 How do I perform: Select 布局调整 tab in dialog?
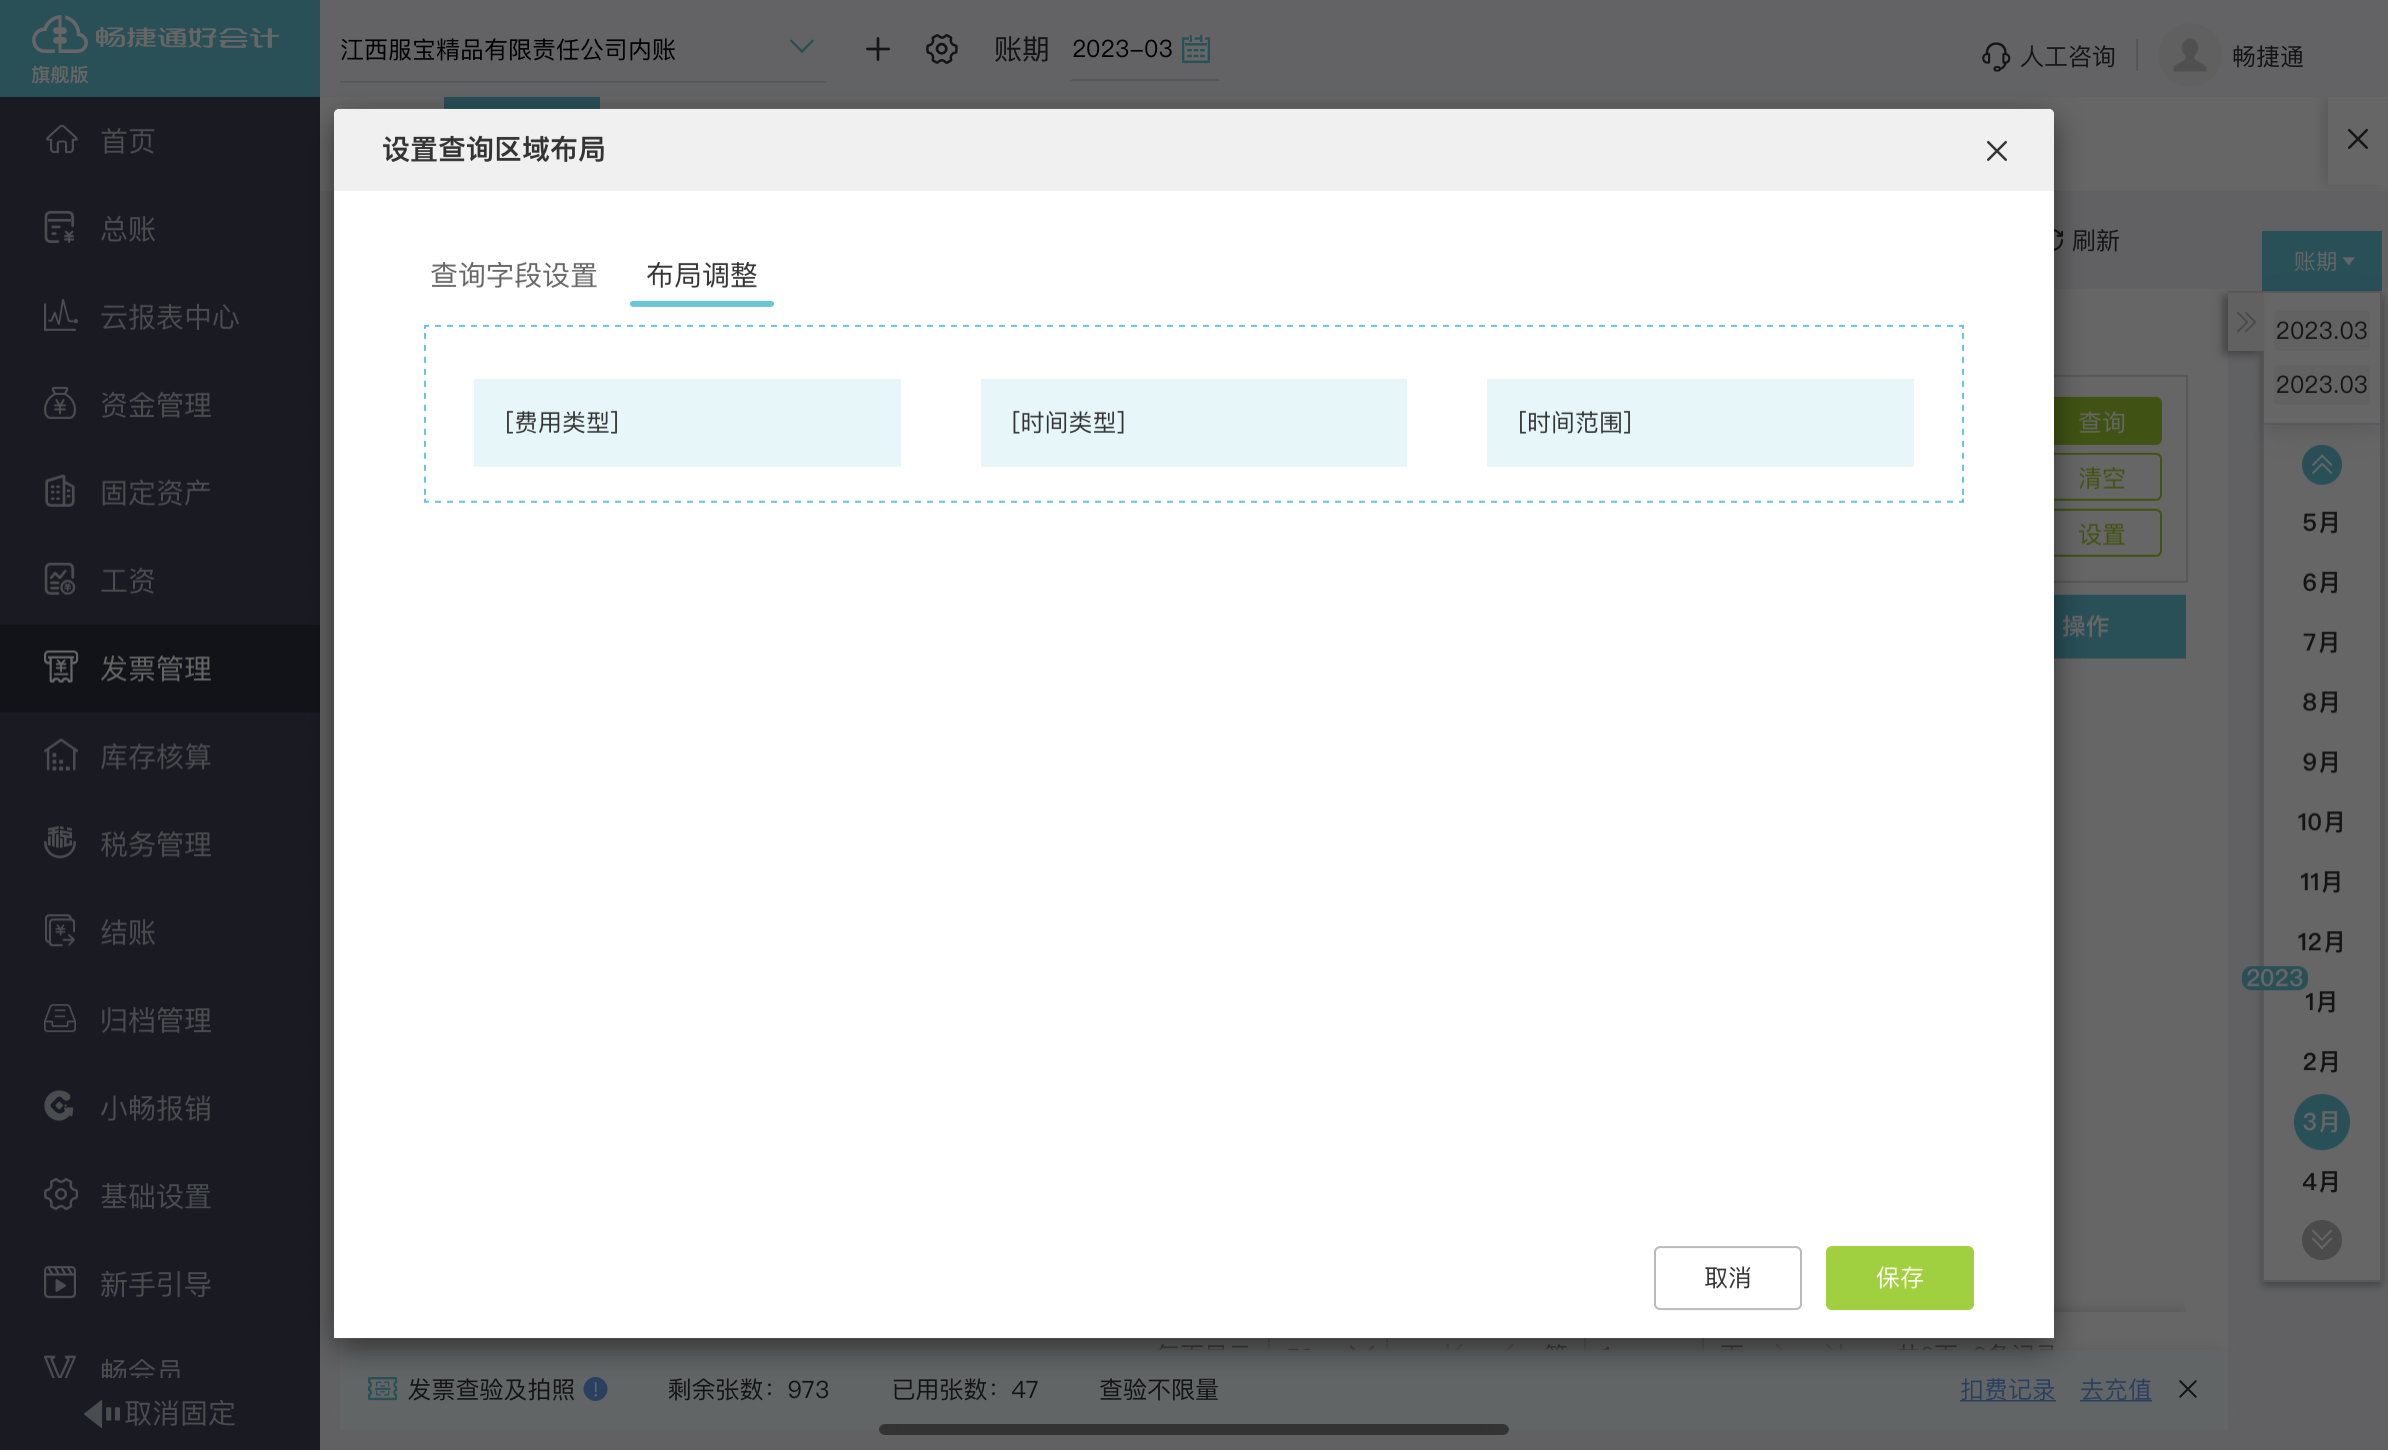[x=699, y=275]
